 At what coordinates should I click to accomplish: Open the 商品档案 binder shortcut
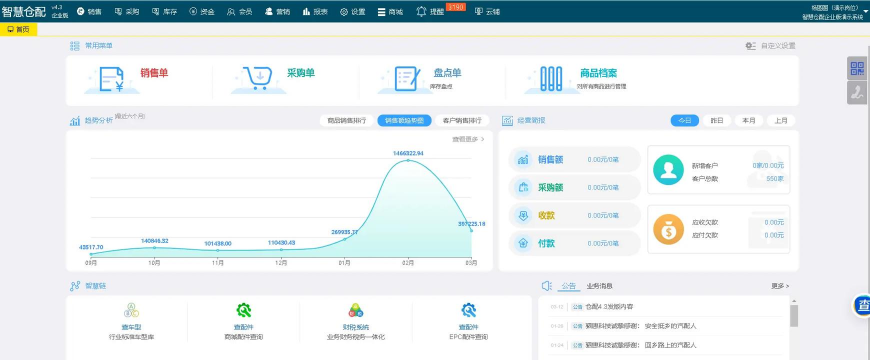(x=551, y=79)
